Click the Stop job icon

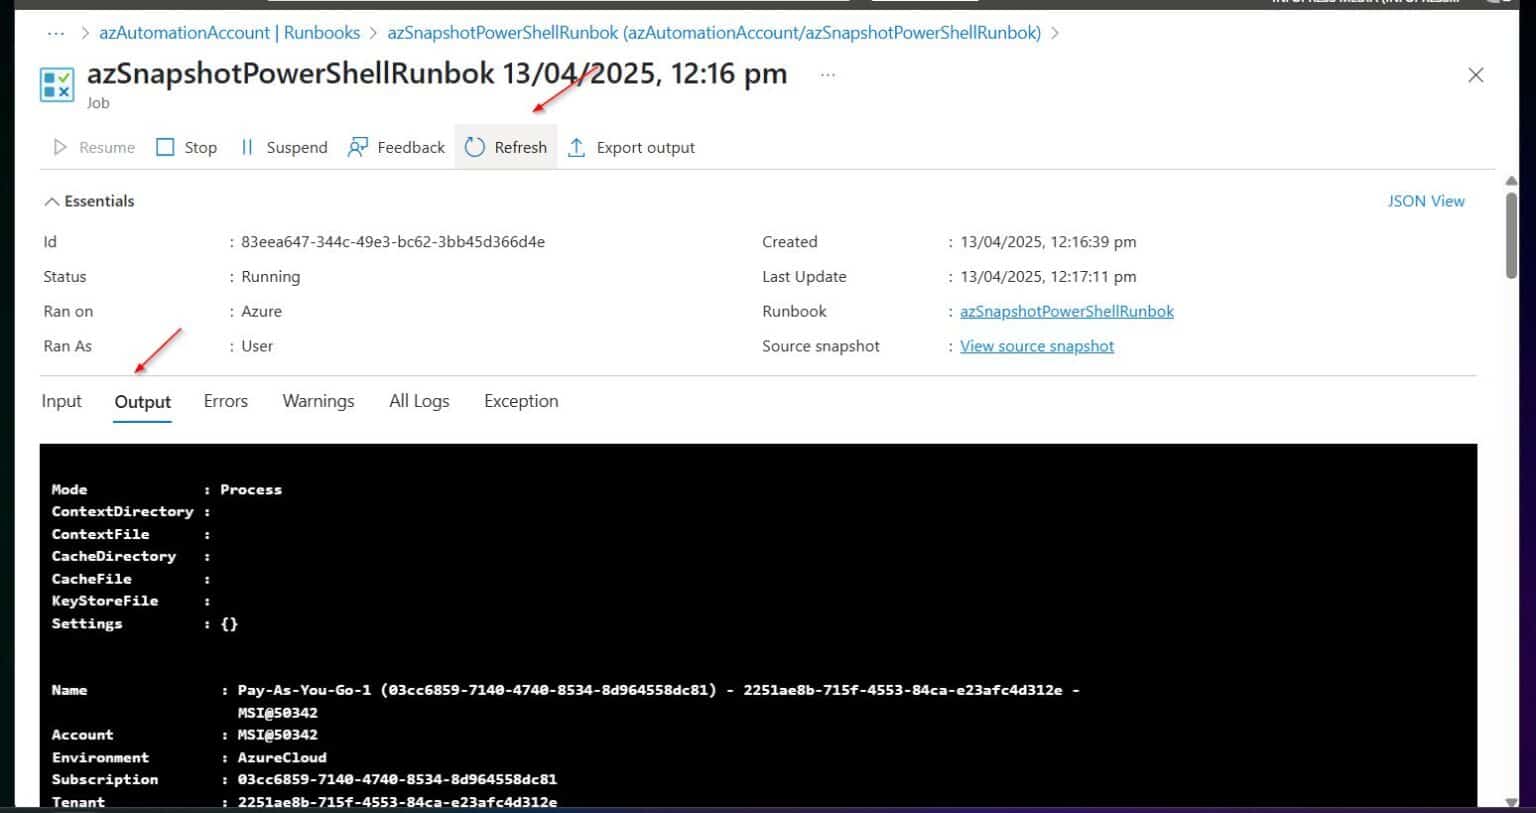pyautogui.click(x=166, y=148)
